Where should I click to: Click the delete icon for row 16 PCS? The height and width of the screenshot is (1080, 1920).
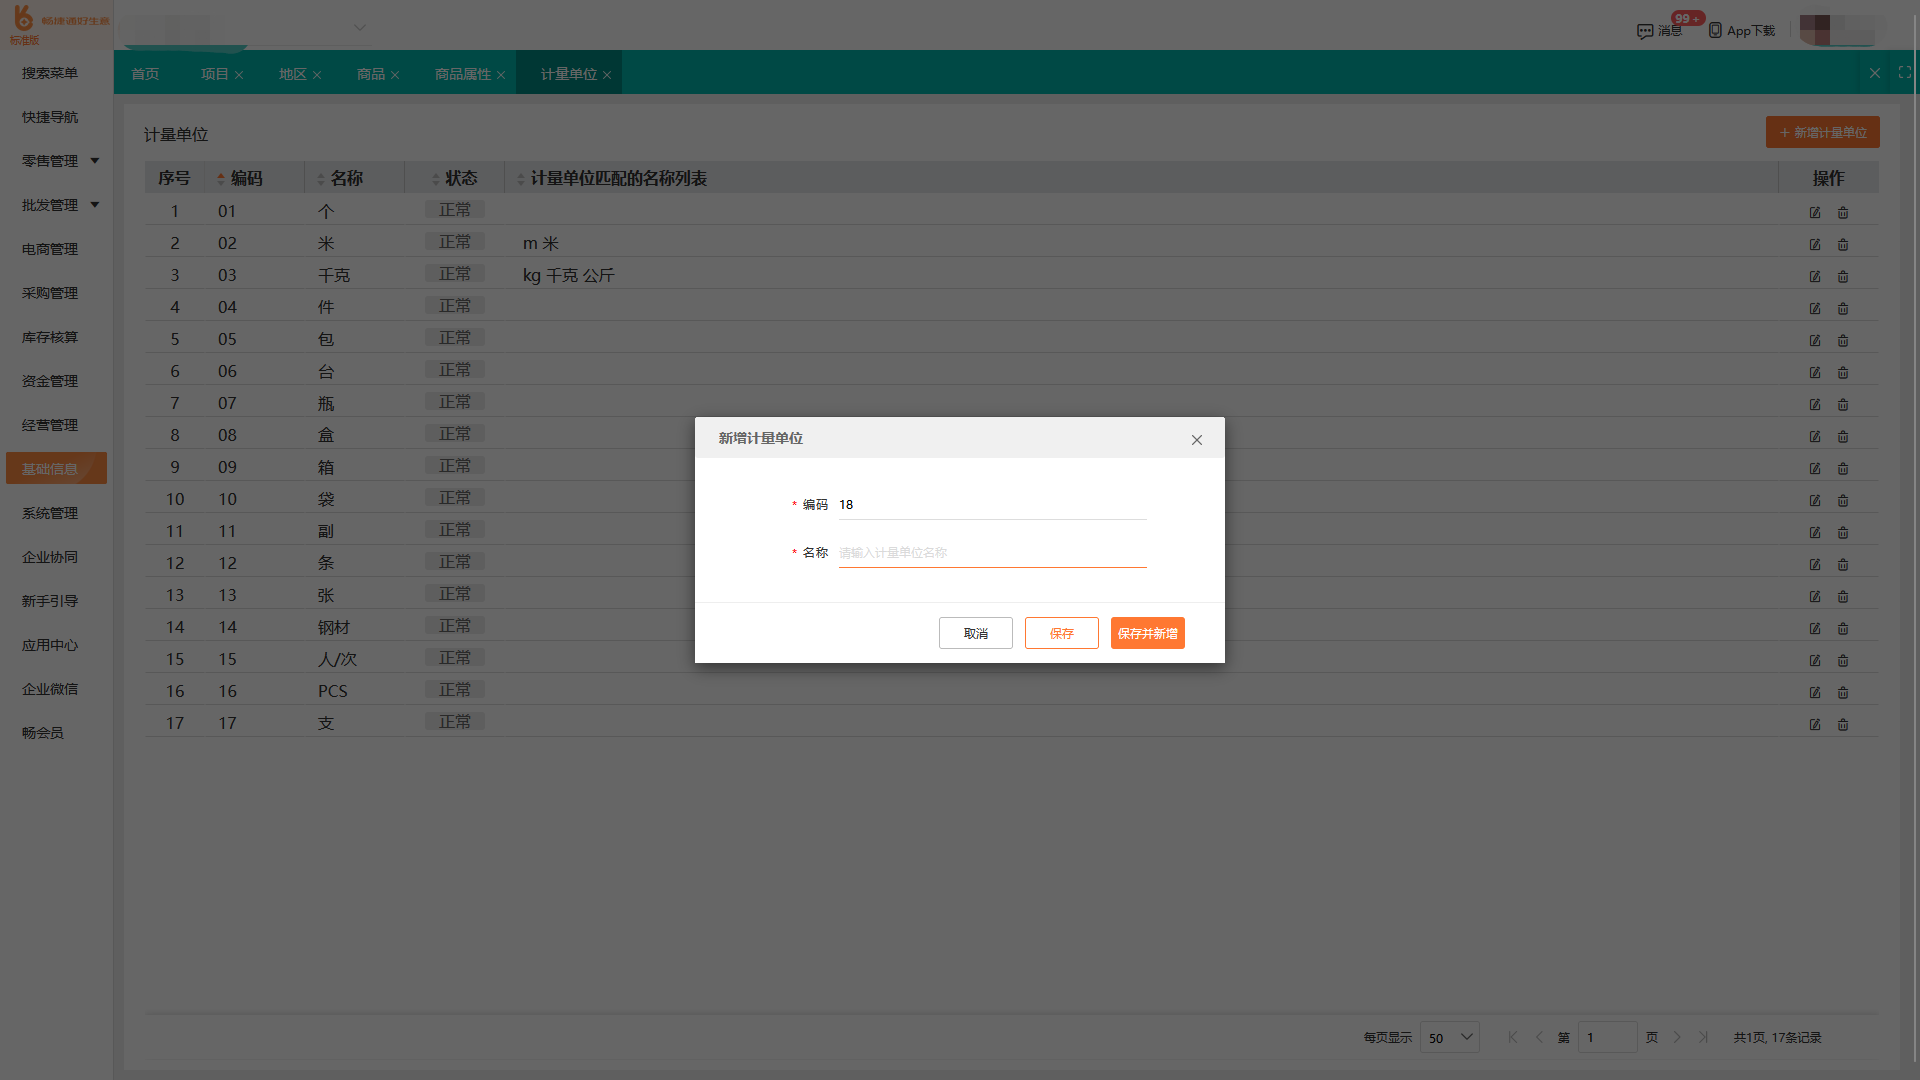click(1842, 692)
